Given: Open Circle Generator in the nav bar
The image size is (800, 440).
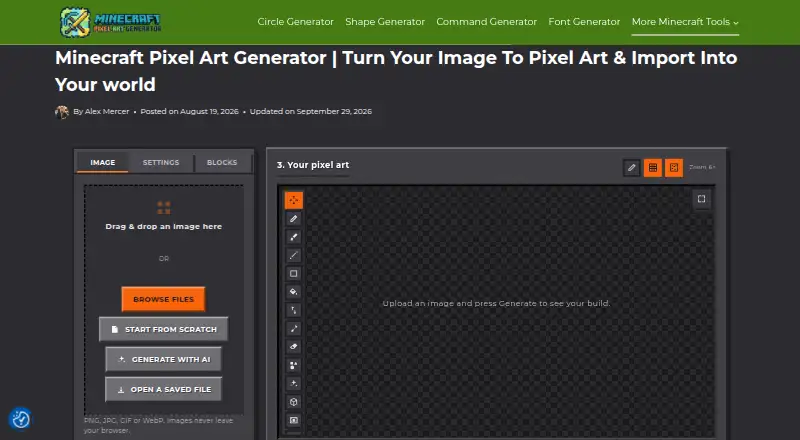Looking at the screenshot, I should coord(295,22).
